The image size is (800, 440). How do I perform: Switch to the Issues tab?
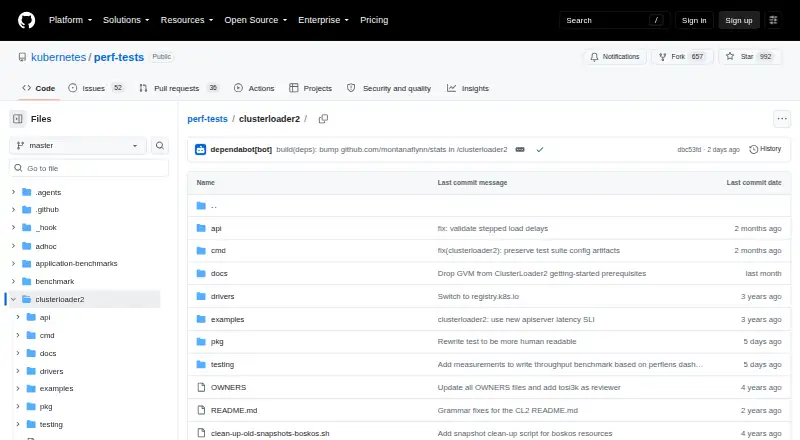point(96,88)
